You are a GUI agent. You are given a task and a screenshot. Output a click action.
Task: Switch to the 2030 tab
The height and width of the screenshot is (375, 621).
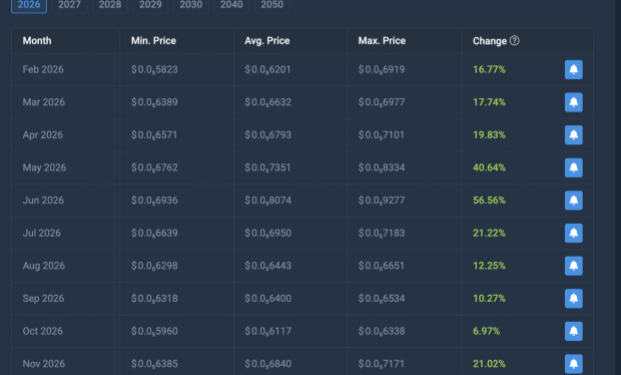coord(191,5)
